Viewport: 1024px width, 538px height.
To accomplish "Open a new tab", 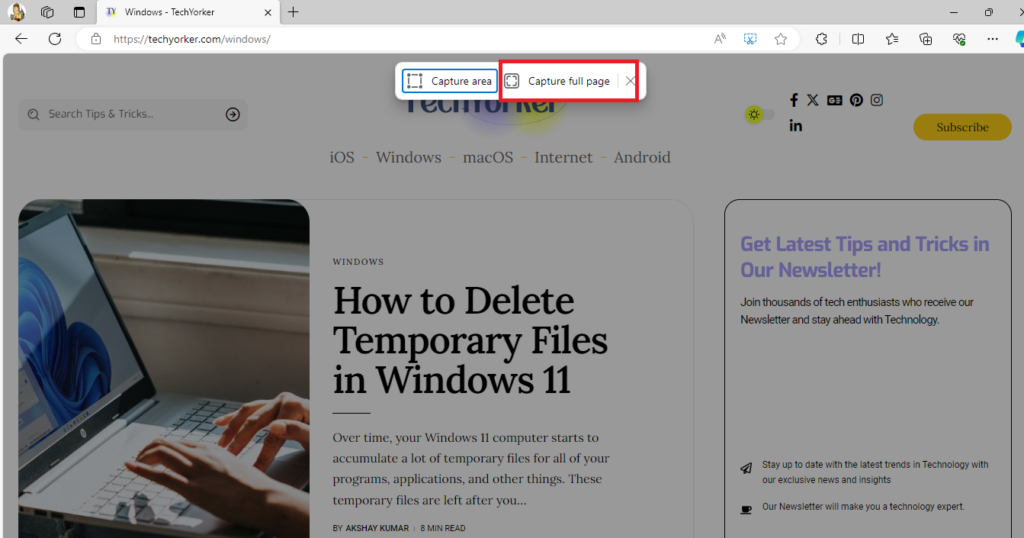I will [293, 12].
